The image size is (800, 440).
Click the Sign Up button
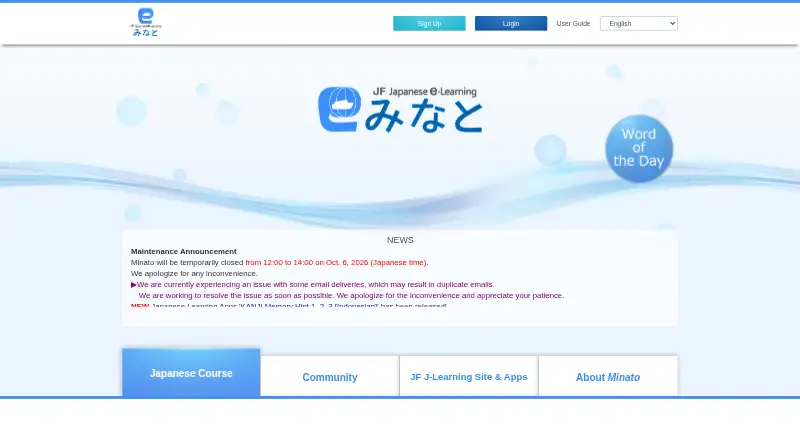point(429,23)
